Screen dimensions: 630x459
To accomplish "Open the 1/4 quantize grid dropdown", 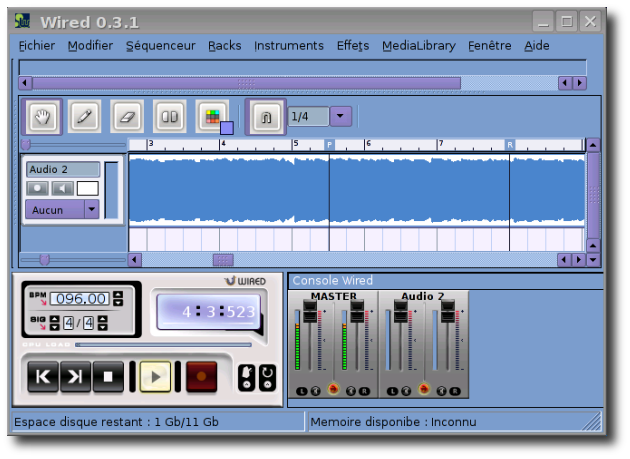I will pyautogui.click(x=341, y=117).
